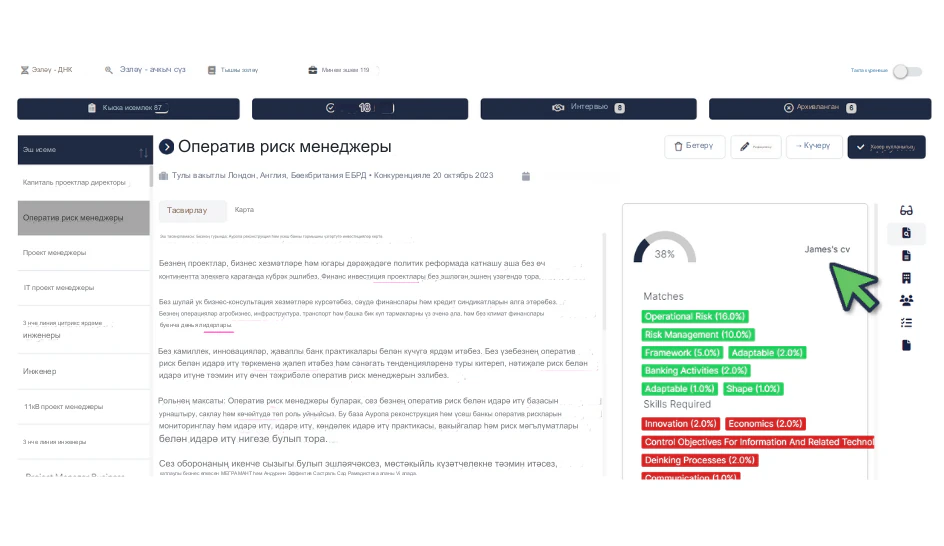944x546 pixels.
Task: Open the building company icon in right sidebar
Action: (x=906, y=278)
